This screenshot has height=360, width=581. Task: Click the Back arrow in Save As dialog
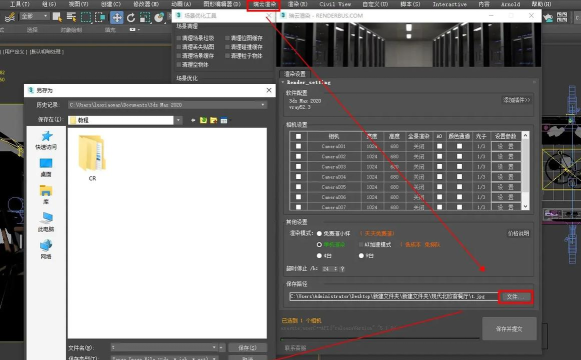(193, 120)
